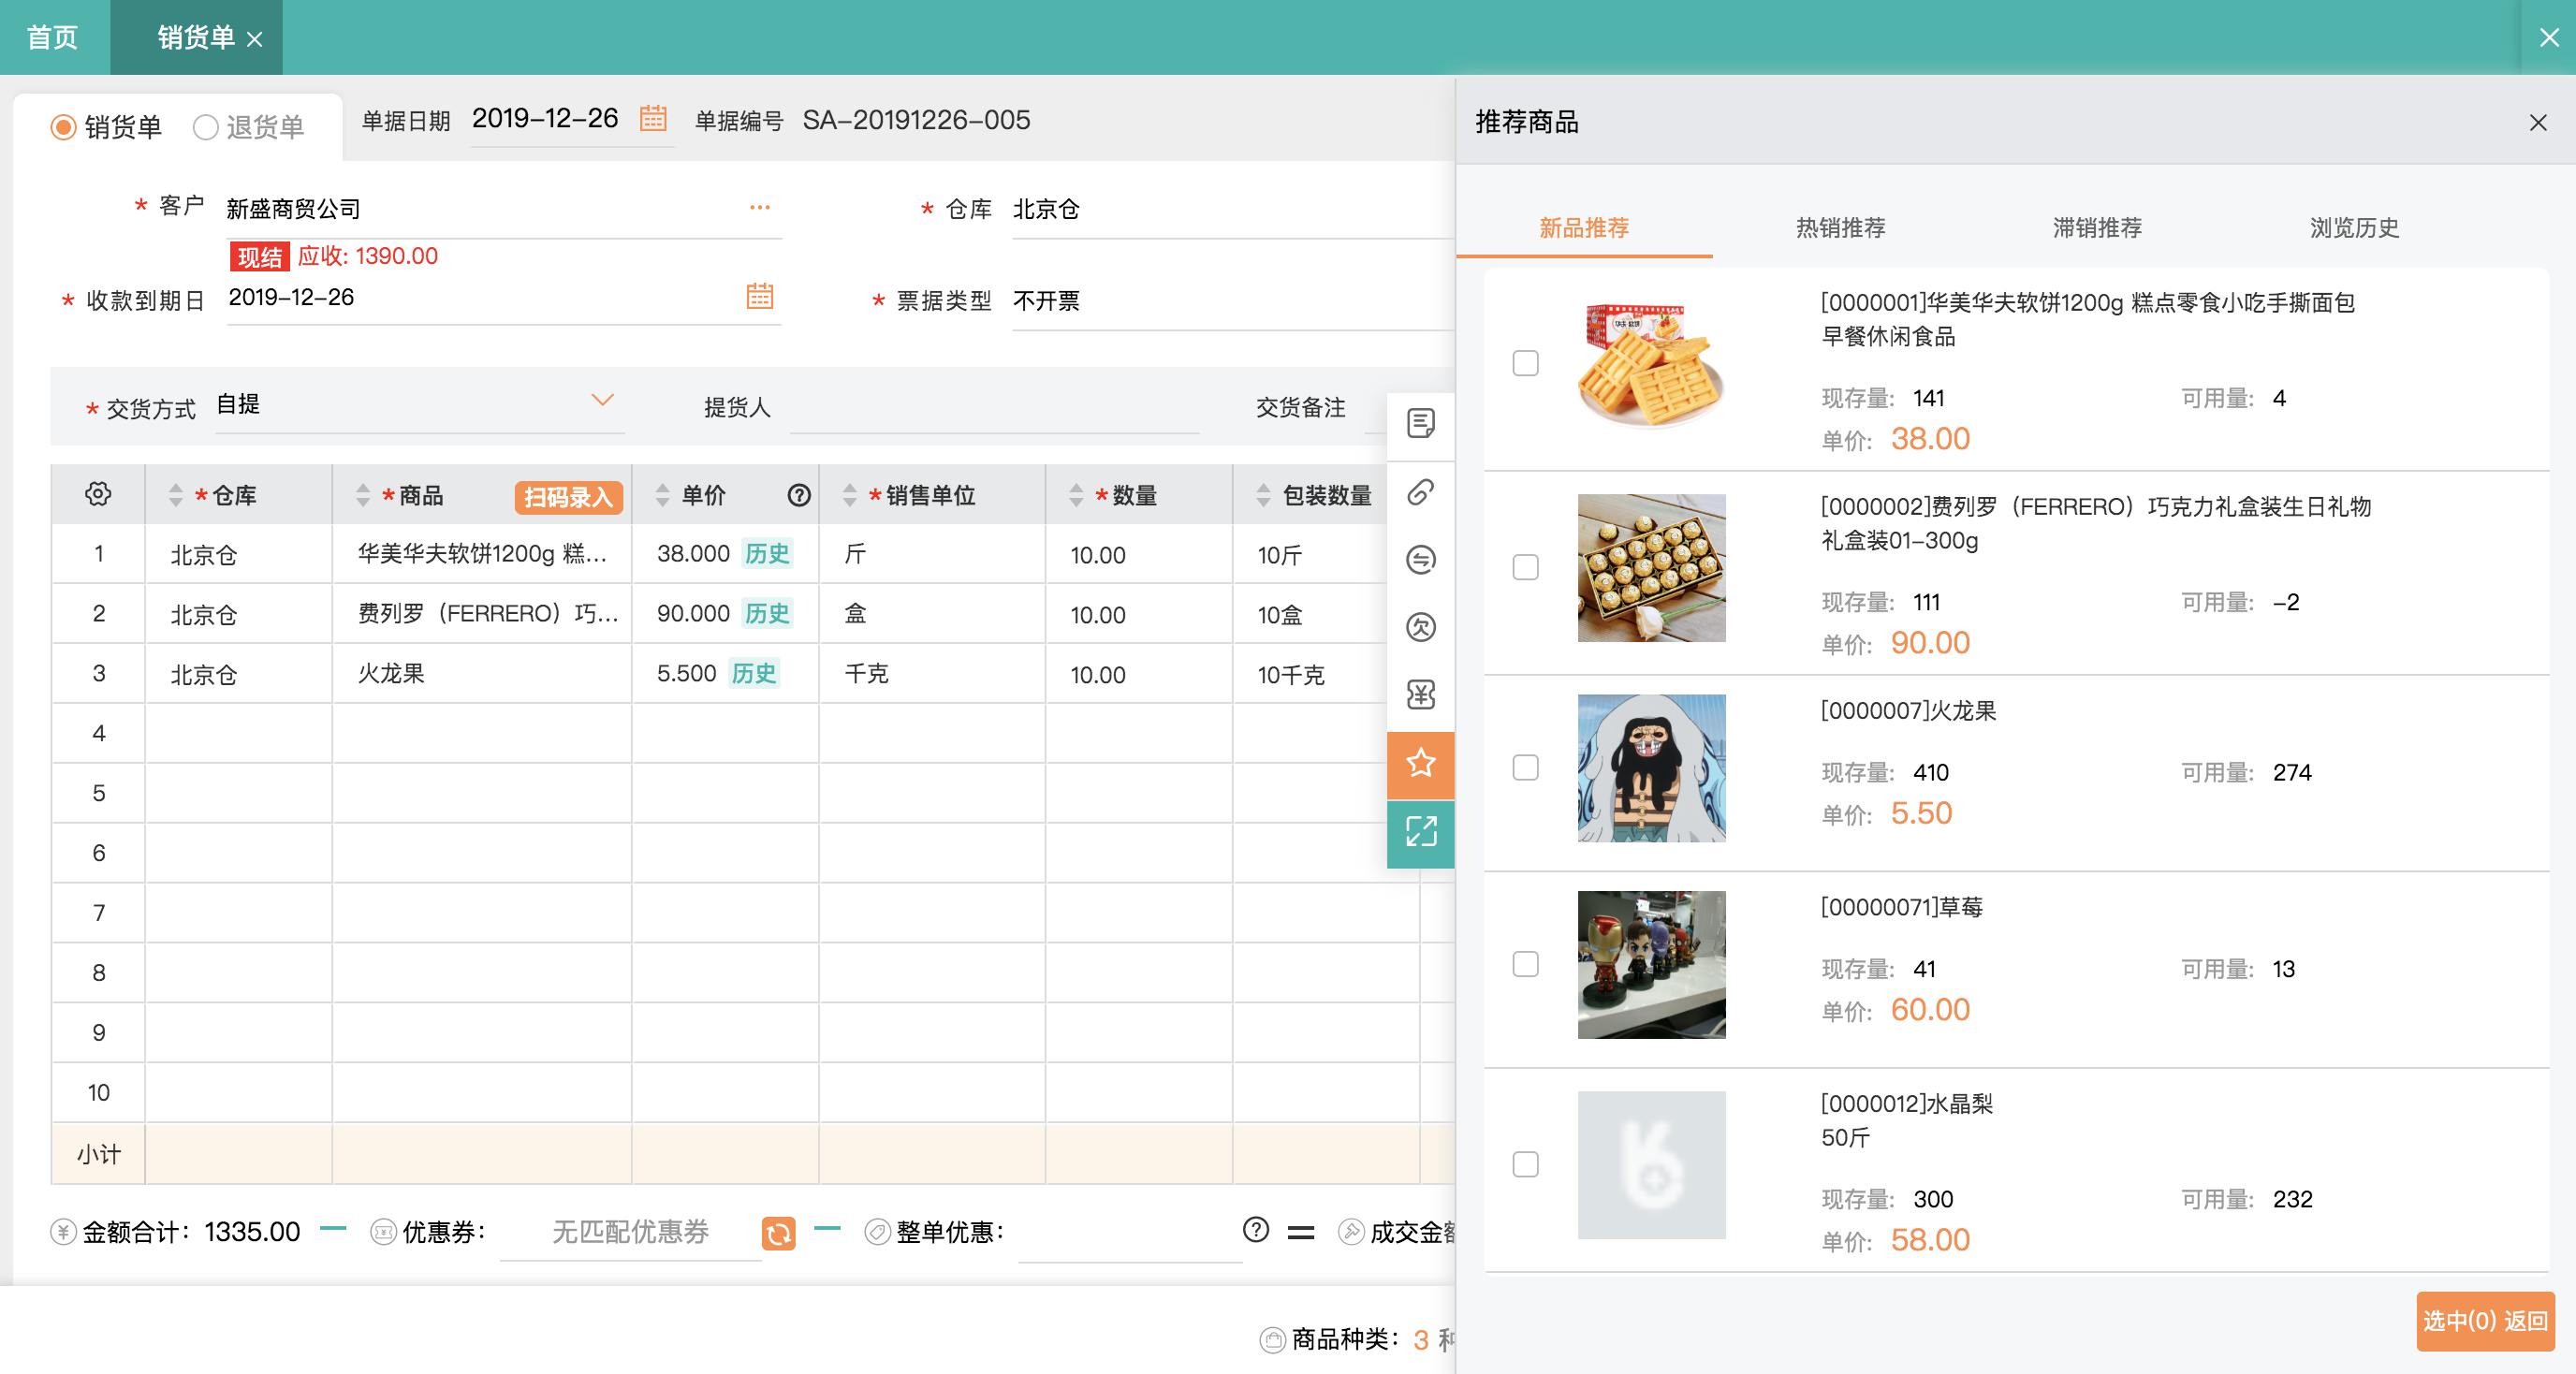Click the calendar icon next to 收款到期日
Viewport: 2576px width, 1374px height.
(762, 301)
